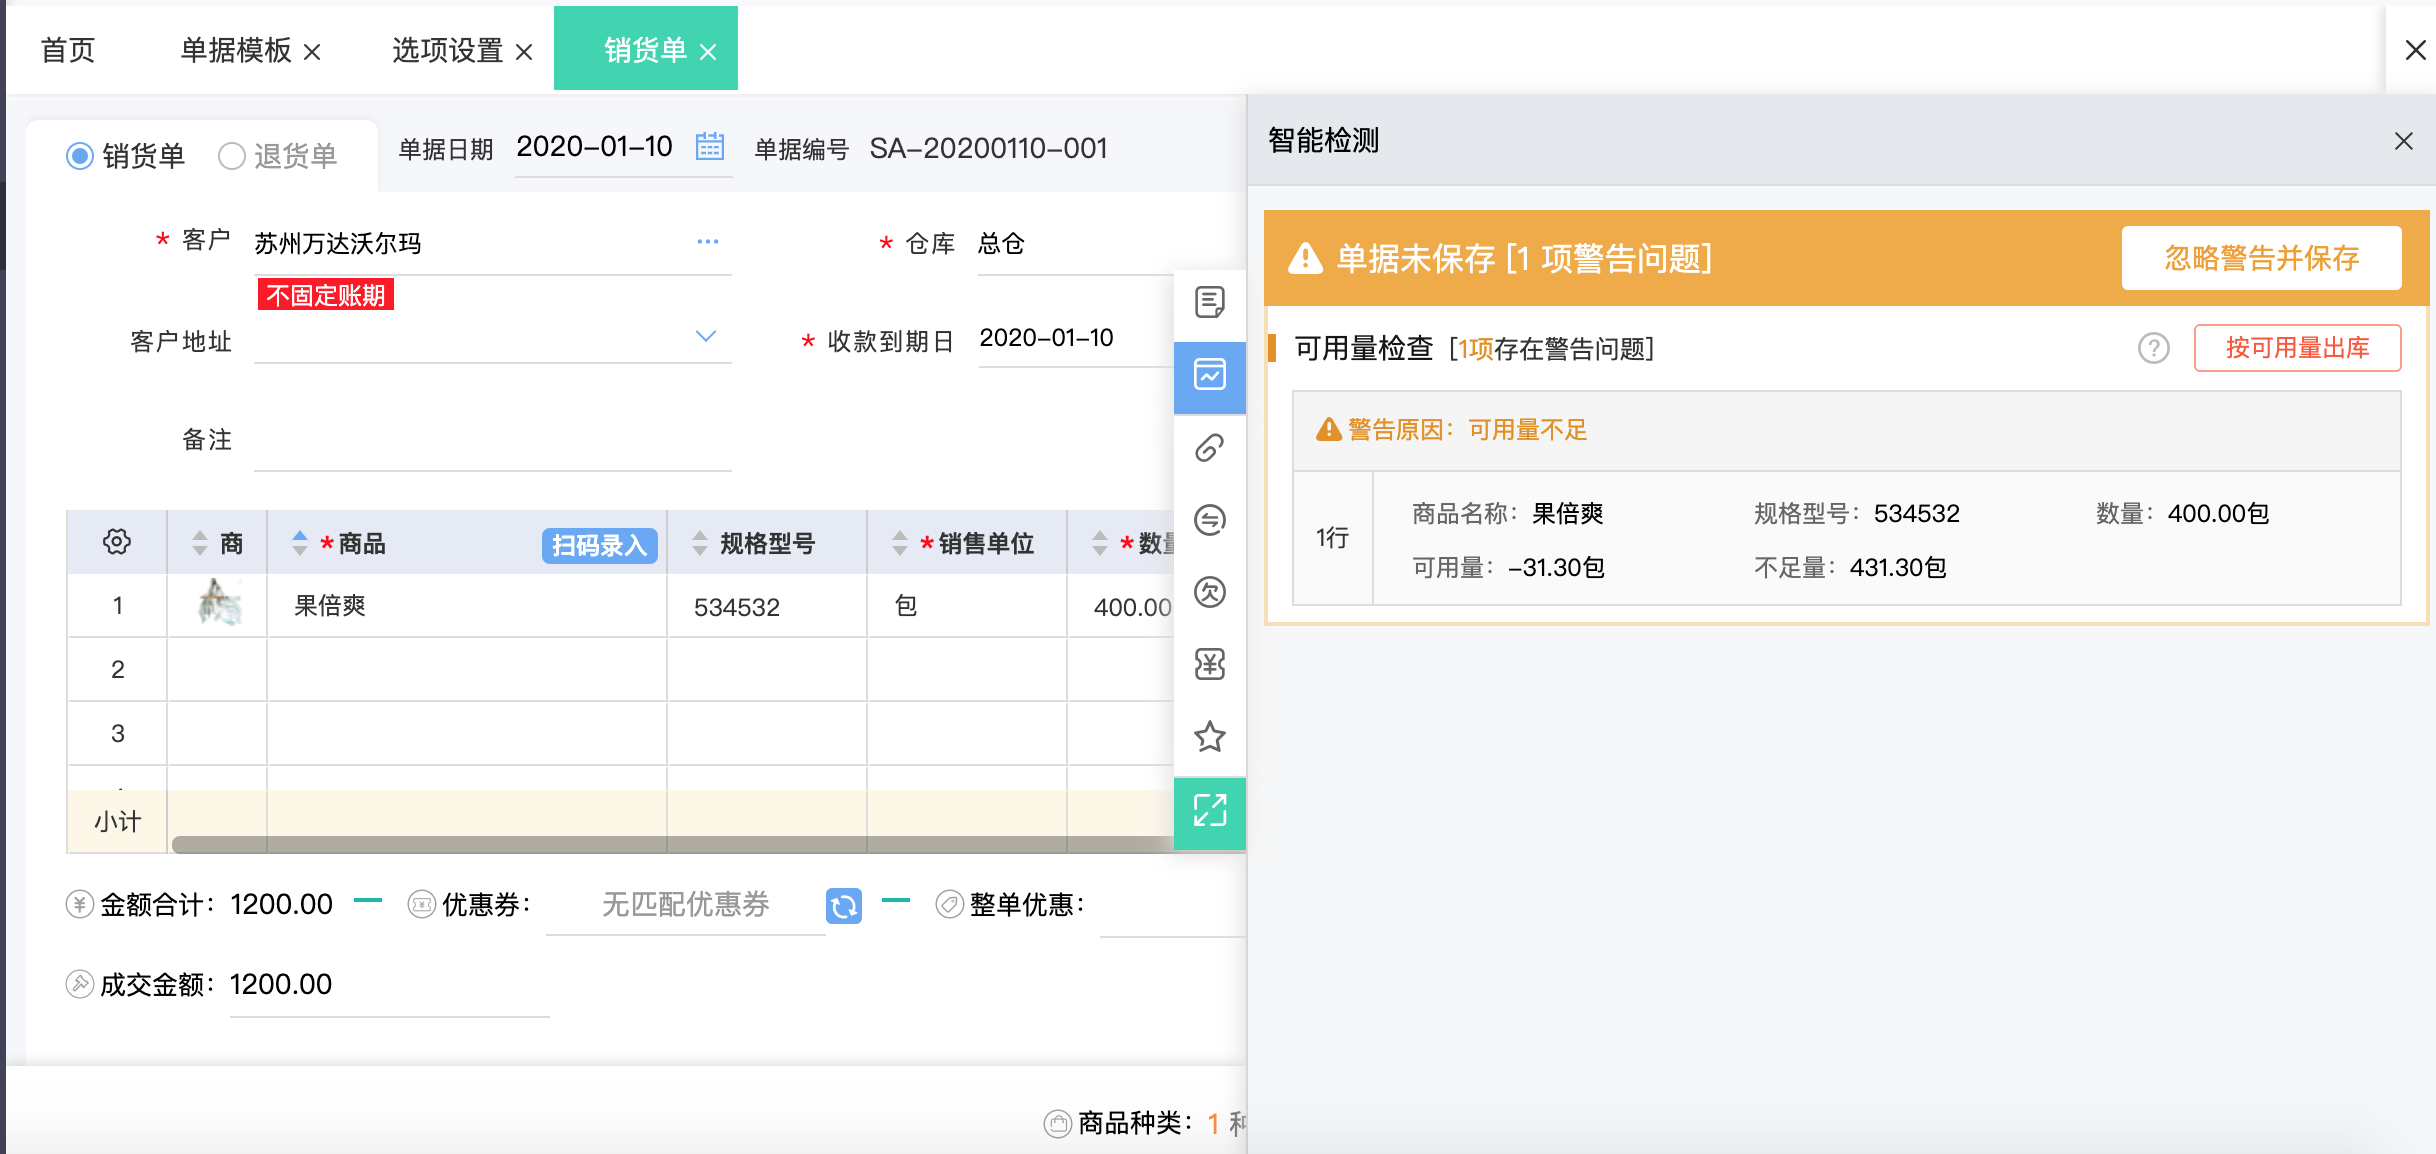This screenshot has width=2436, height=1154.
Task: Click the settings gear icon in table header
Action: [x=117, y=542]
